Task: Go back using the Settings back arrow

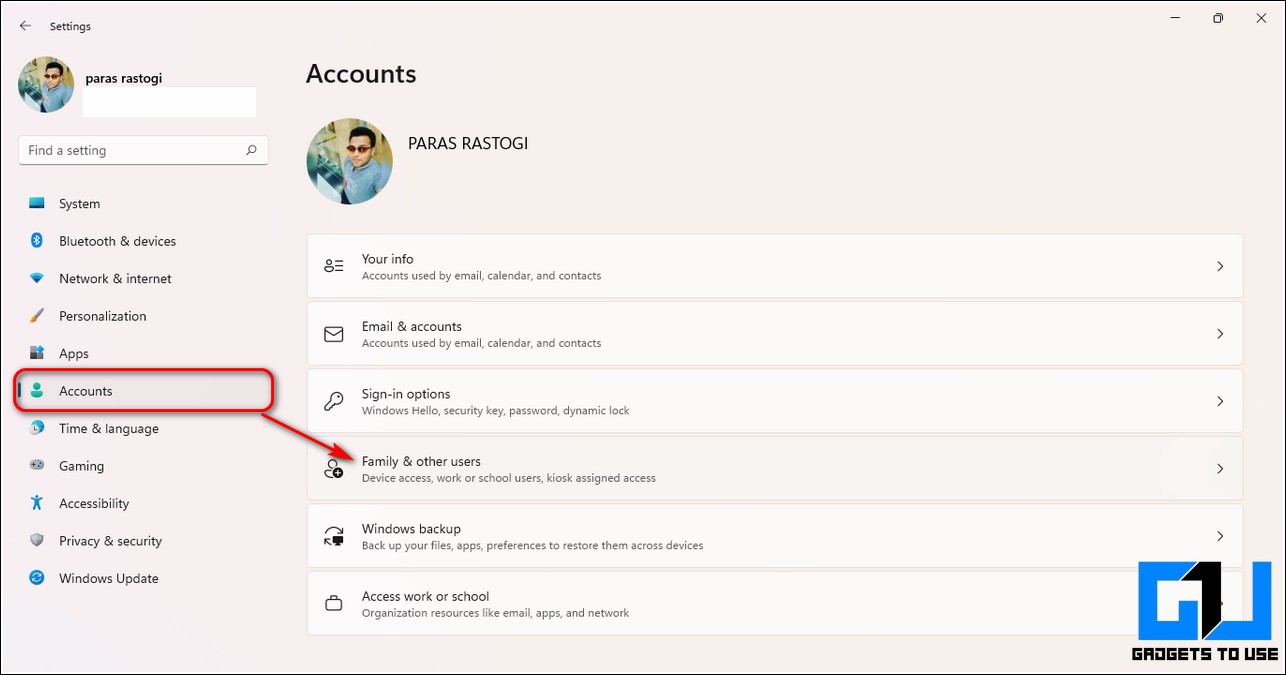Action: coord(25,26)
